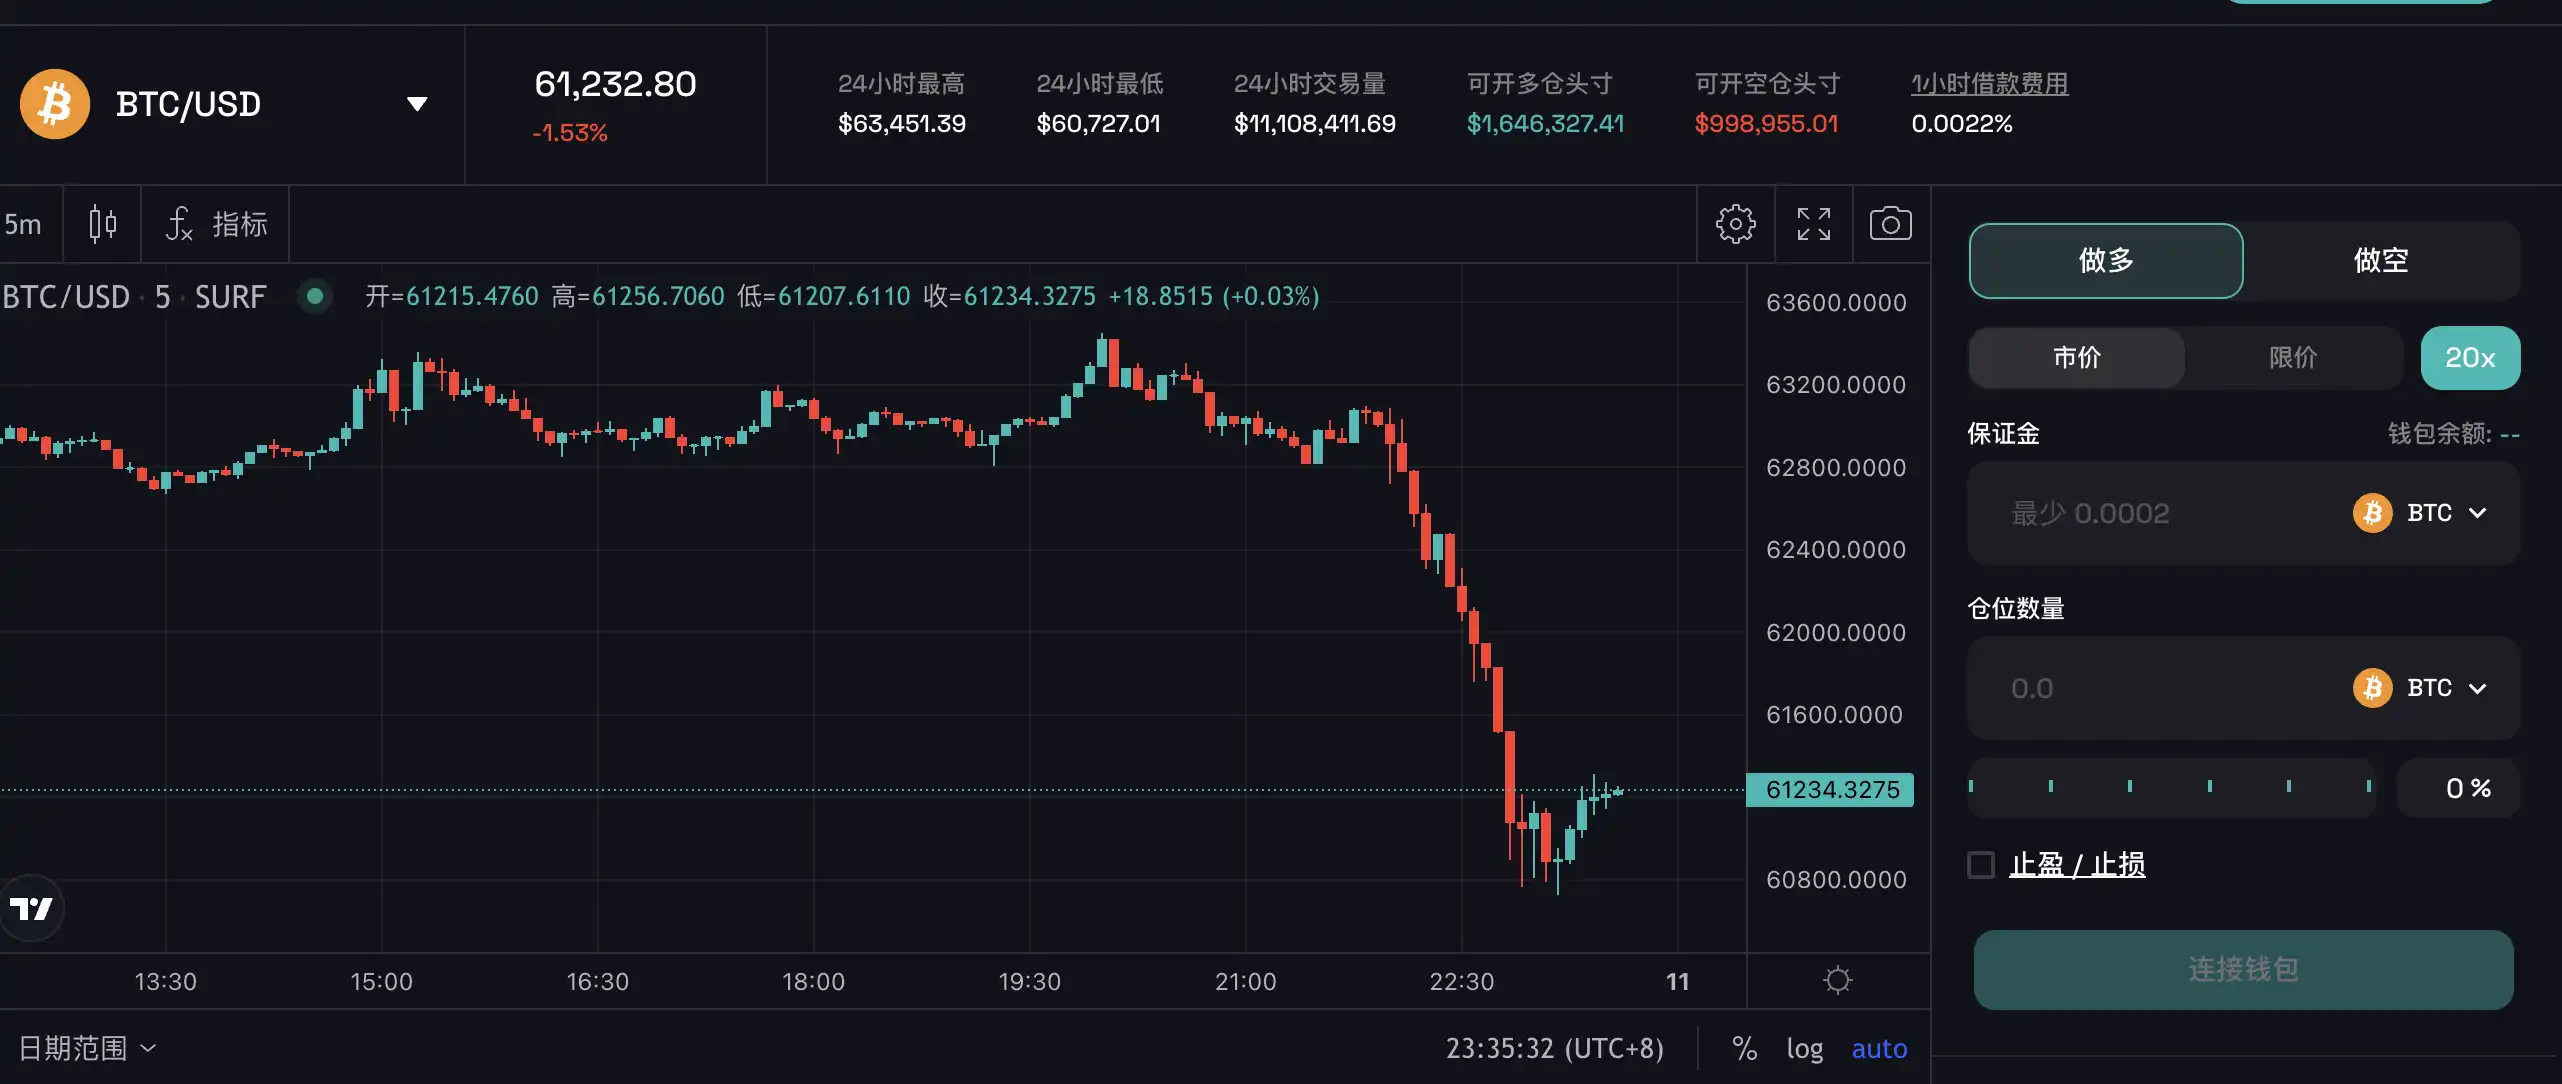Enable the 止盈/止损 checkbox
The image size is (2562, 1084).
1981,865
